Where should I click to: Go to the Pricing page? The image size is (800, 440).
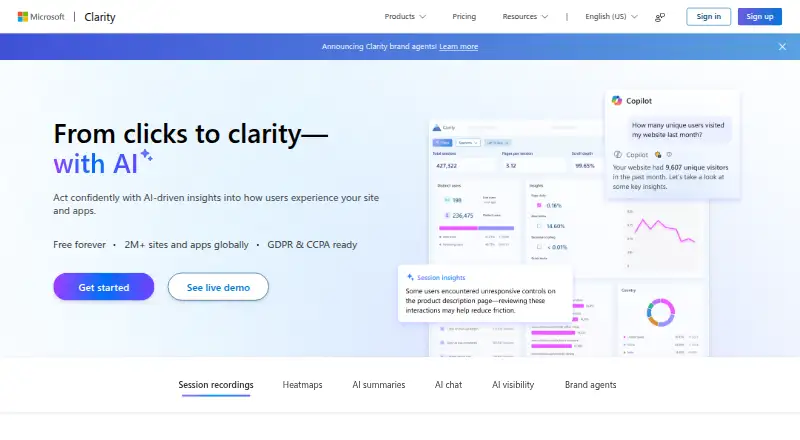coord(464,16)
